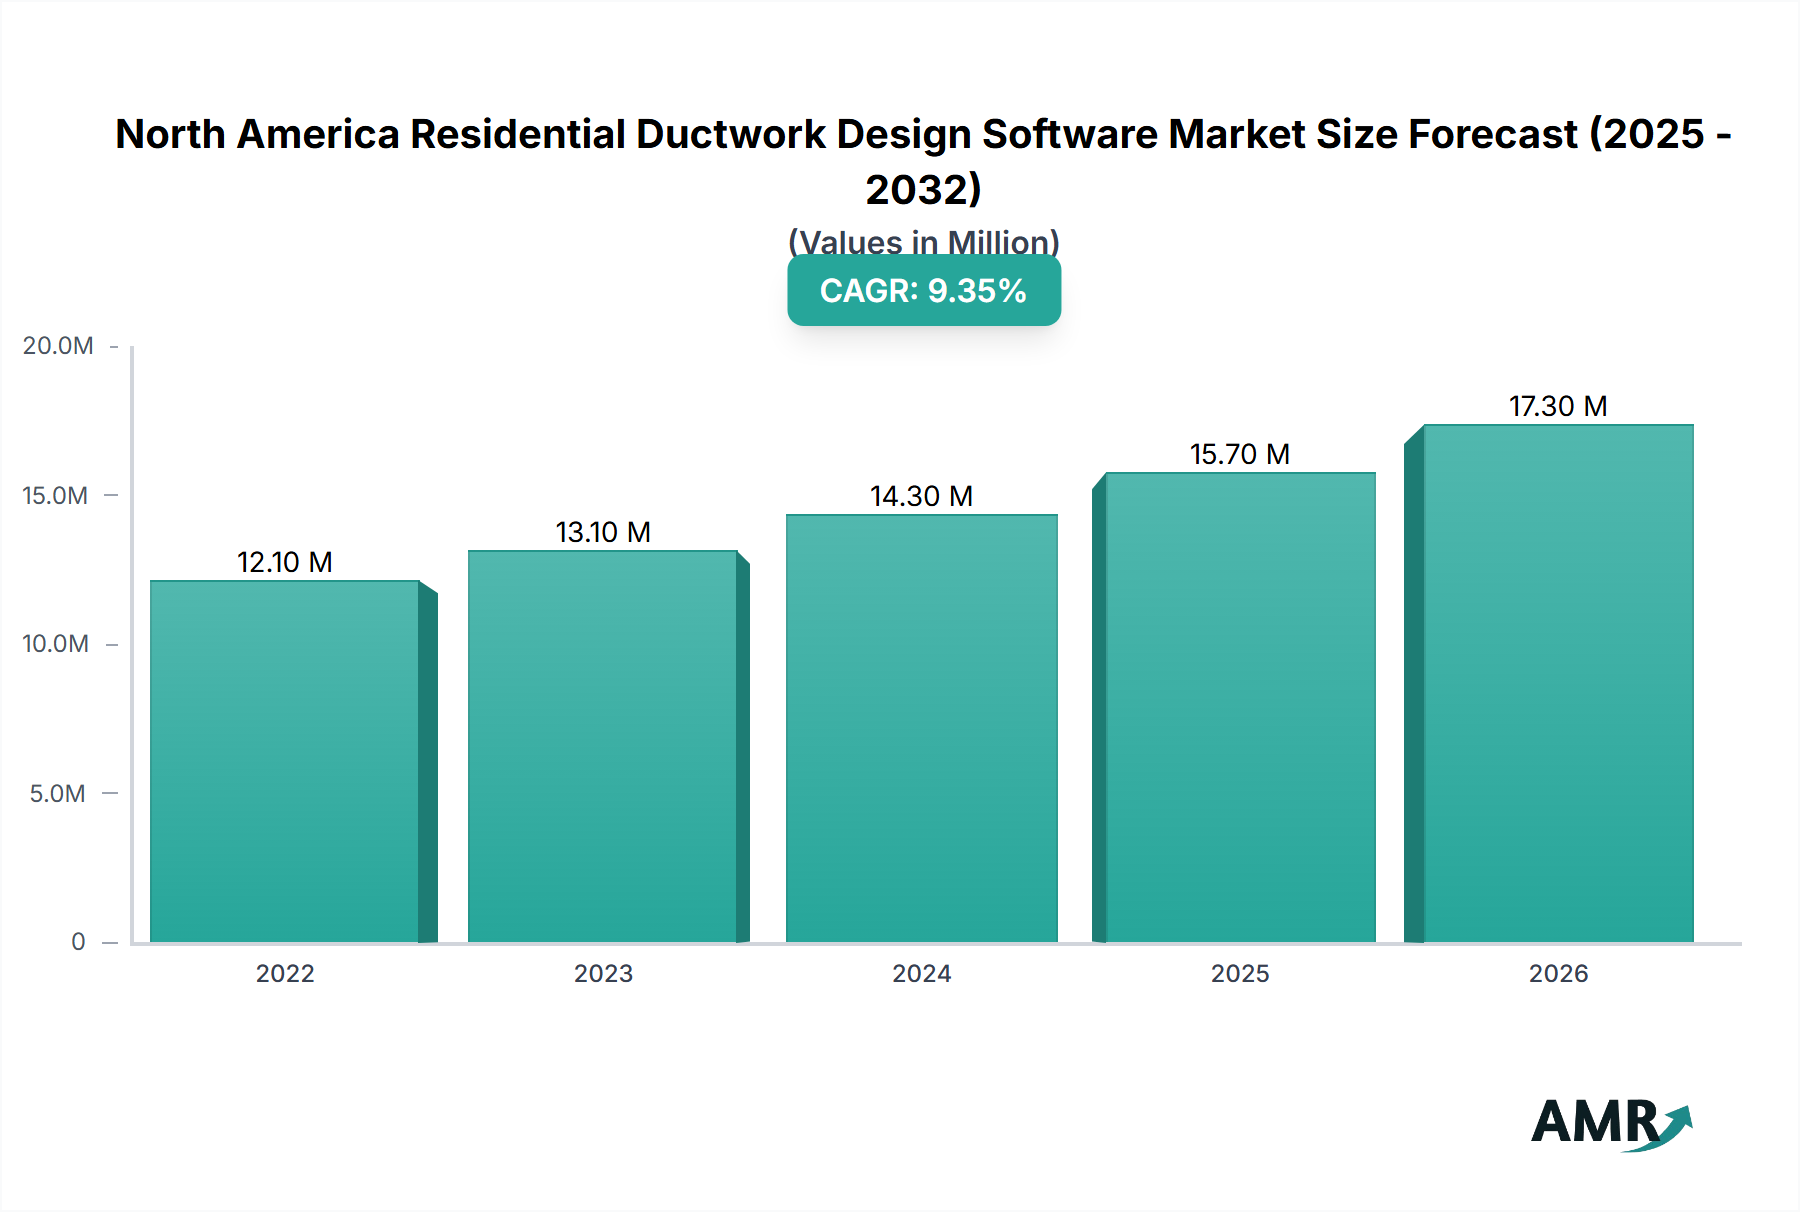
Task: Click the 20.0M y-axis label
Action: [x=58, y=345]
